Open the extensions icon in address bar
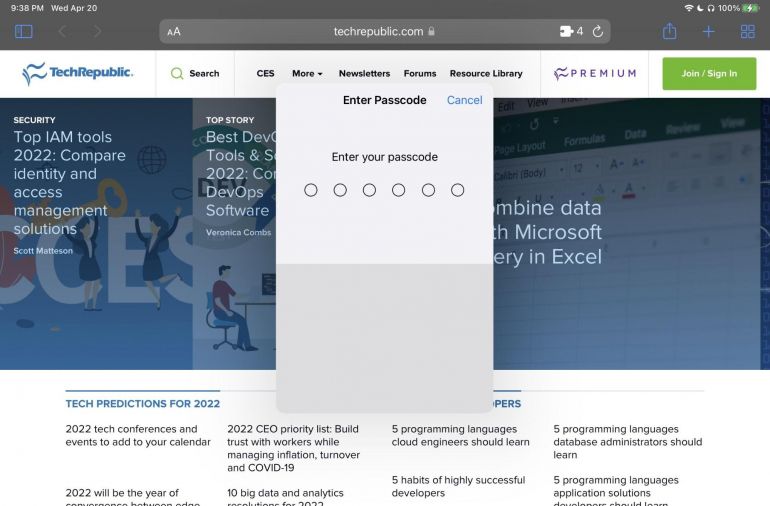Viewport: 770px width, 506px height. 567,31
